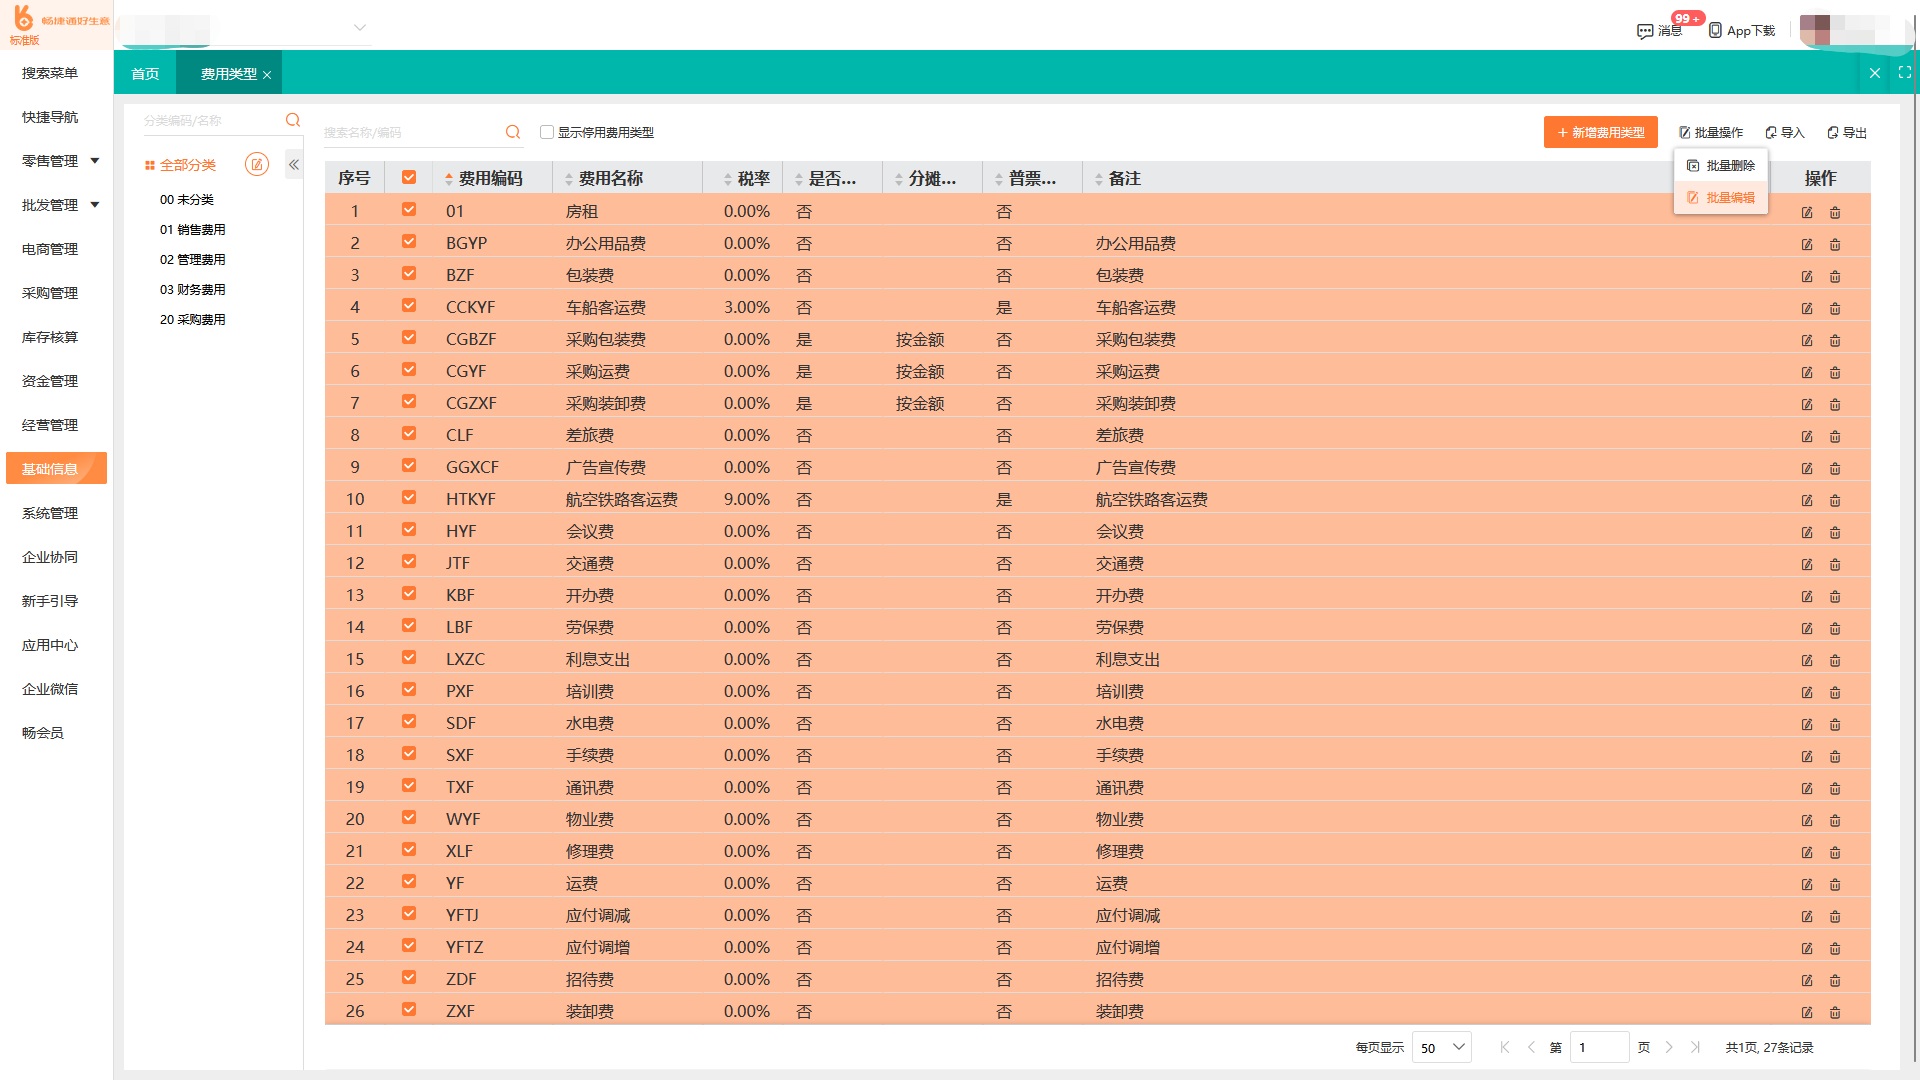Image resolution: width=1920 pixels, height=1080 pixels.
Task: Click the 导入 icon button
Action: click(1785, 131)
